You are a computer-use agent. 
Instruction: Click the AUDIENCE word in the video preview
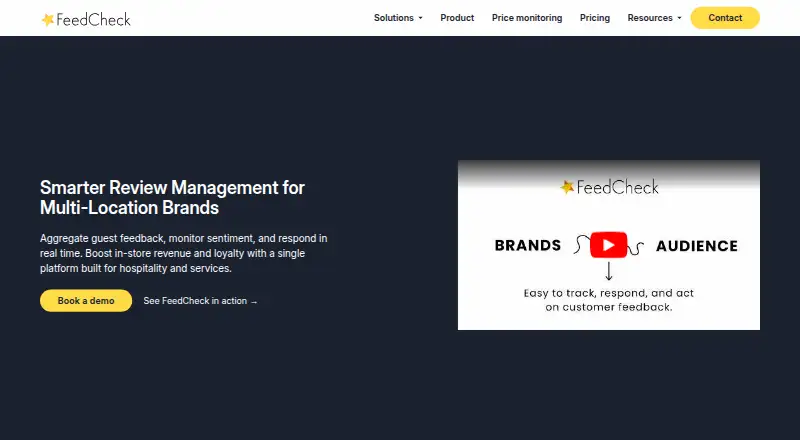coord(697,246)
